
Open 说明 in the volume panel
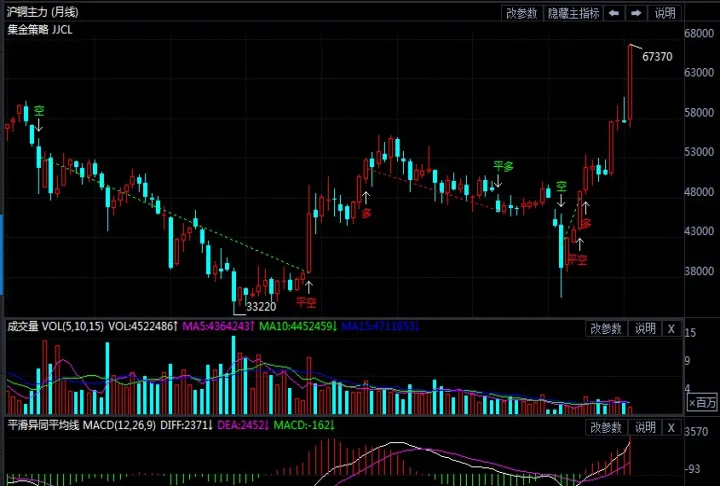point(644,328)
